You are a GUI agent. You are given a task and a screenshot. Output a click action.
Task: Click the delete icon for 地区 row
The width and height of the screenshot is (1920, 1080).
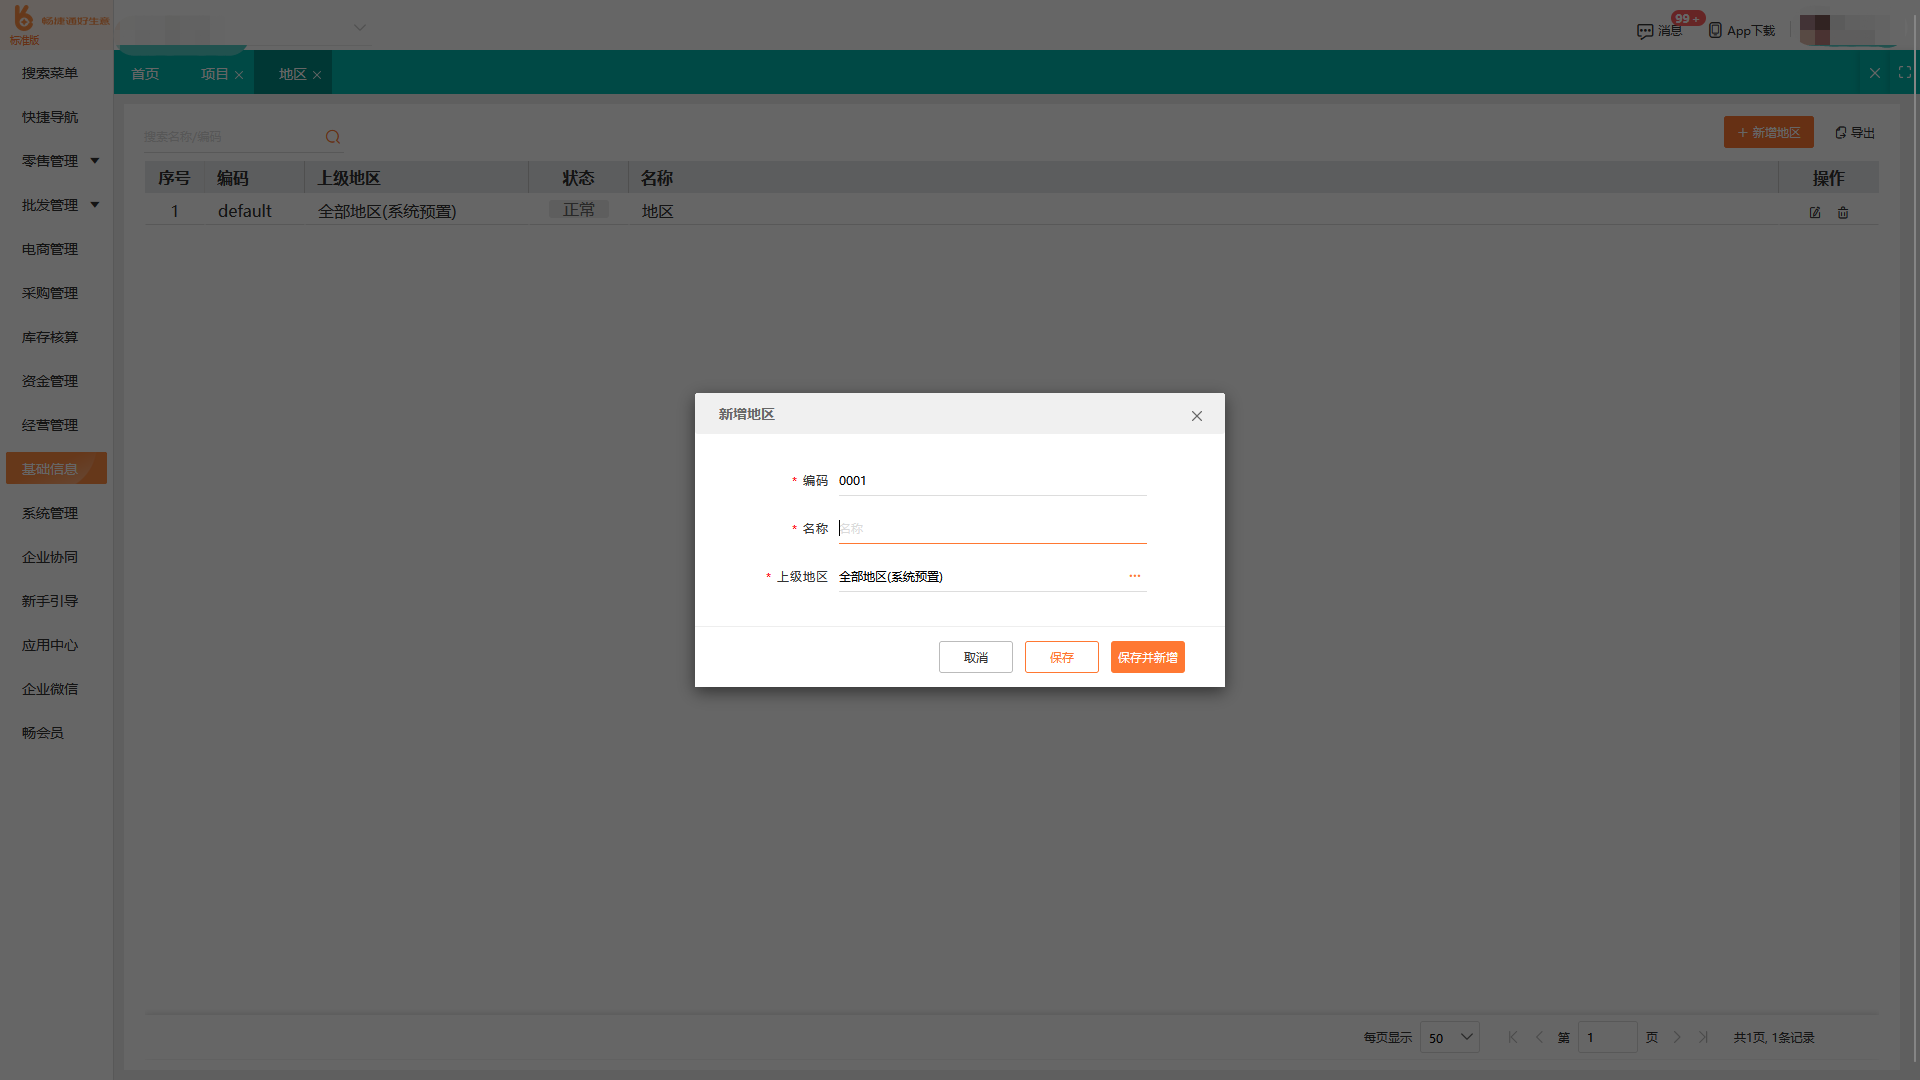click(x=1844, y=211)
